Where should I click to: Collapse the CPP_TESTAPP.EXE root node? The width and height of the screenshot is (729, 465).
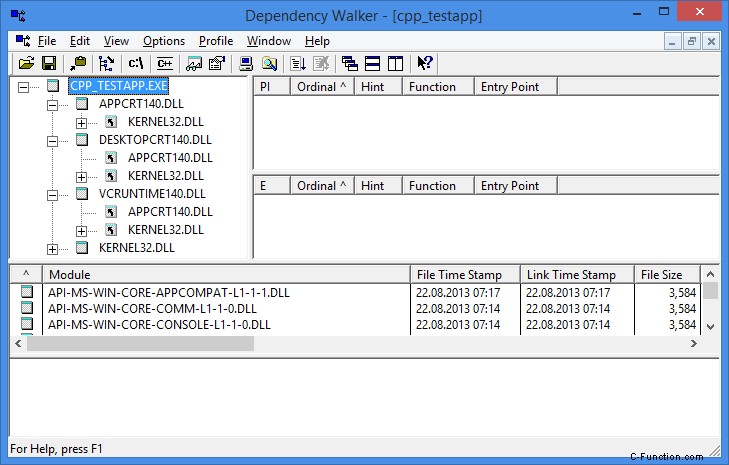24,86
